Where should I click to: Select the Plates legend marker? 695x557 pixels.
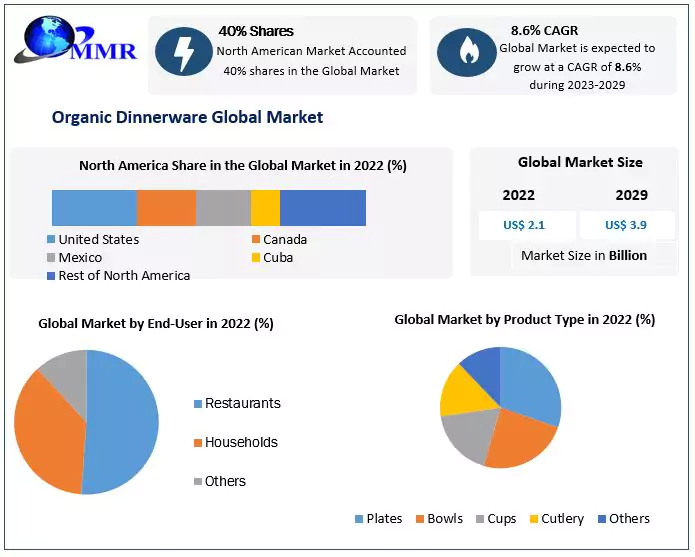click(x=358, y=519)
